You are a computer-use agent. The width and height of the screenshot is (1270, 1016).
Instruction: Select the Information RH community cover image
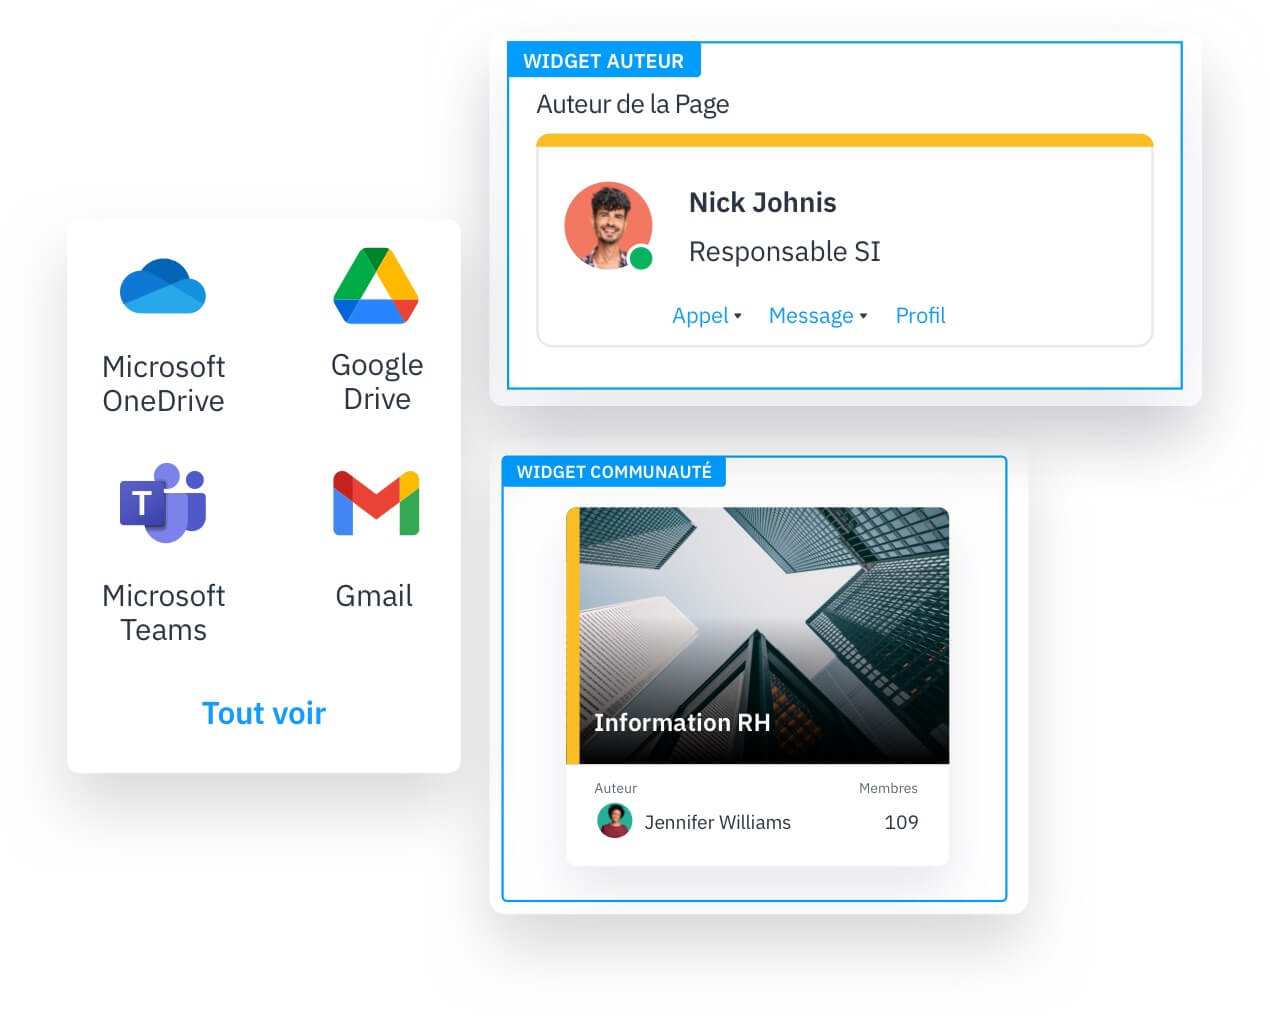tap(757, 636)
